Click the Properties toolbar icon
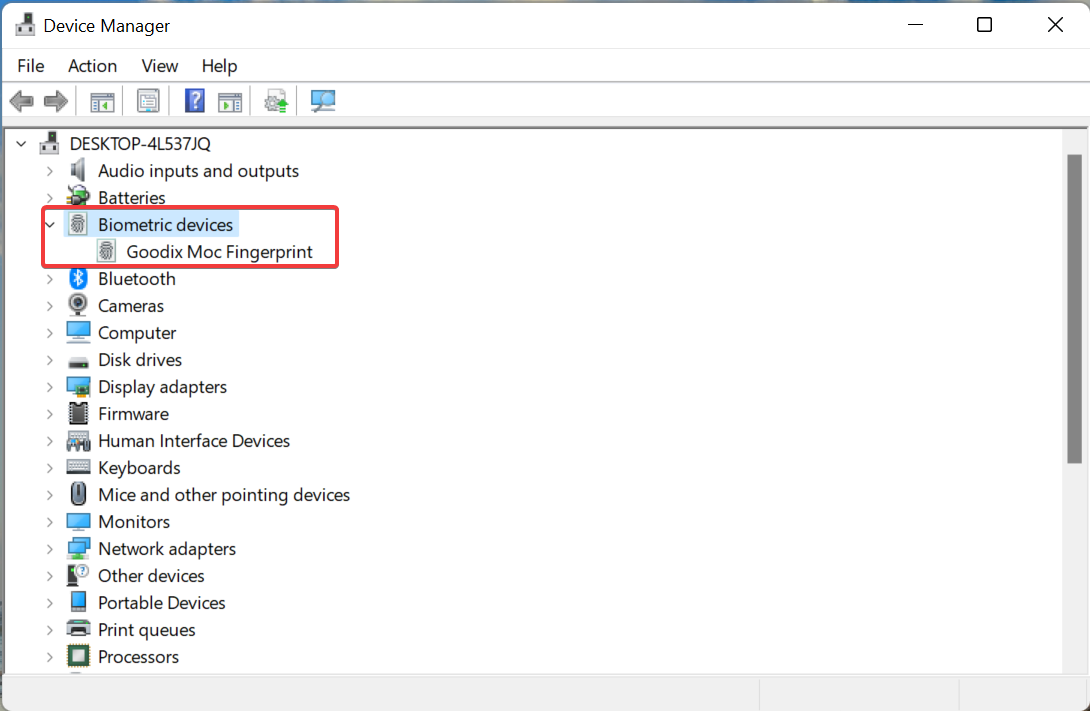Image resolution: width=1090 pixels, height=711 pixels. [149, 101]
